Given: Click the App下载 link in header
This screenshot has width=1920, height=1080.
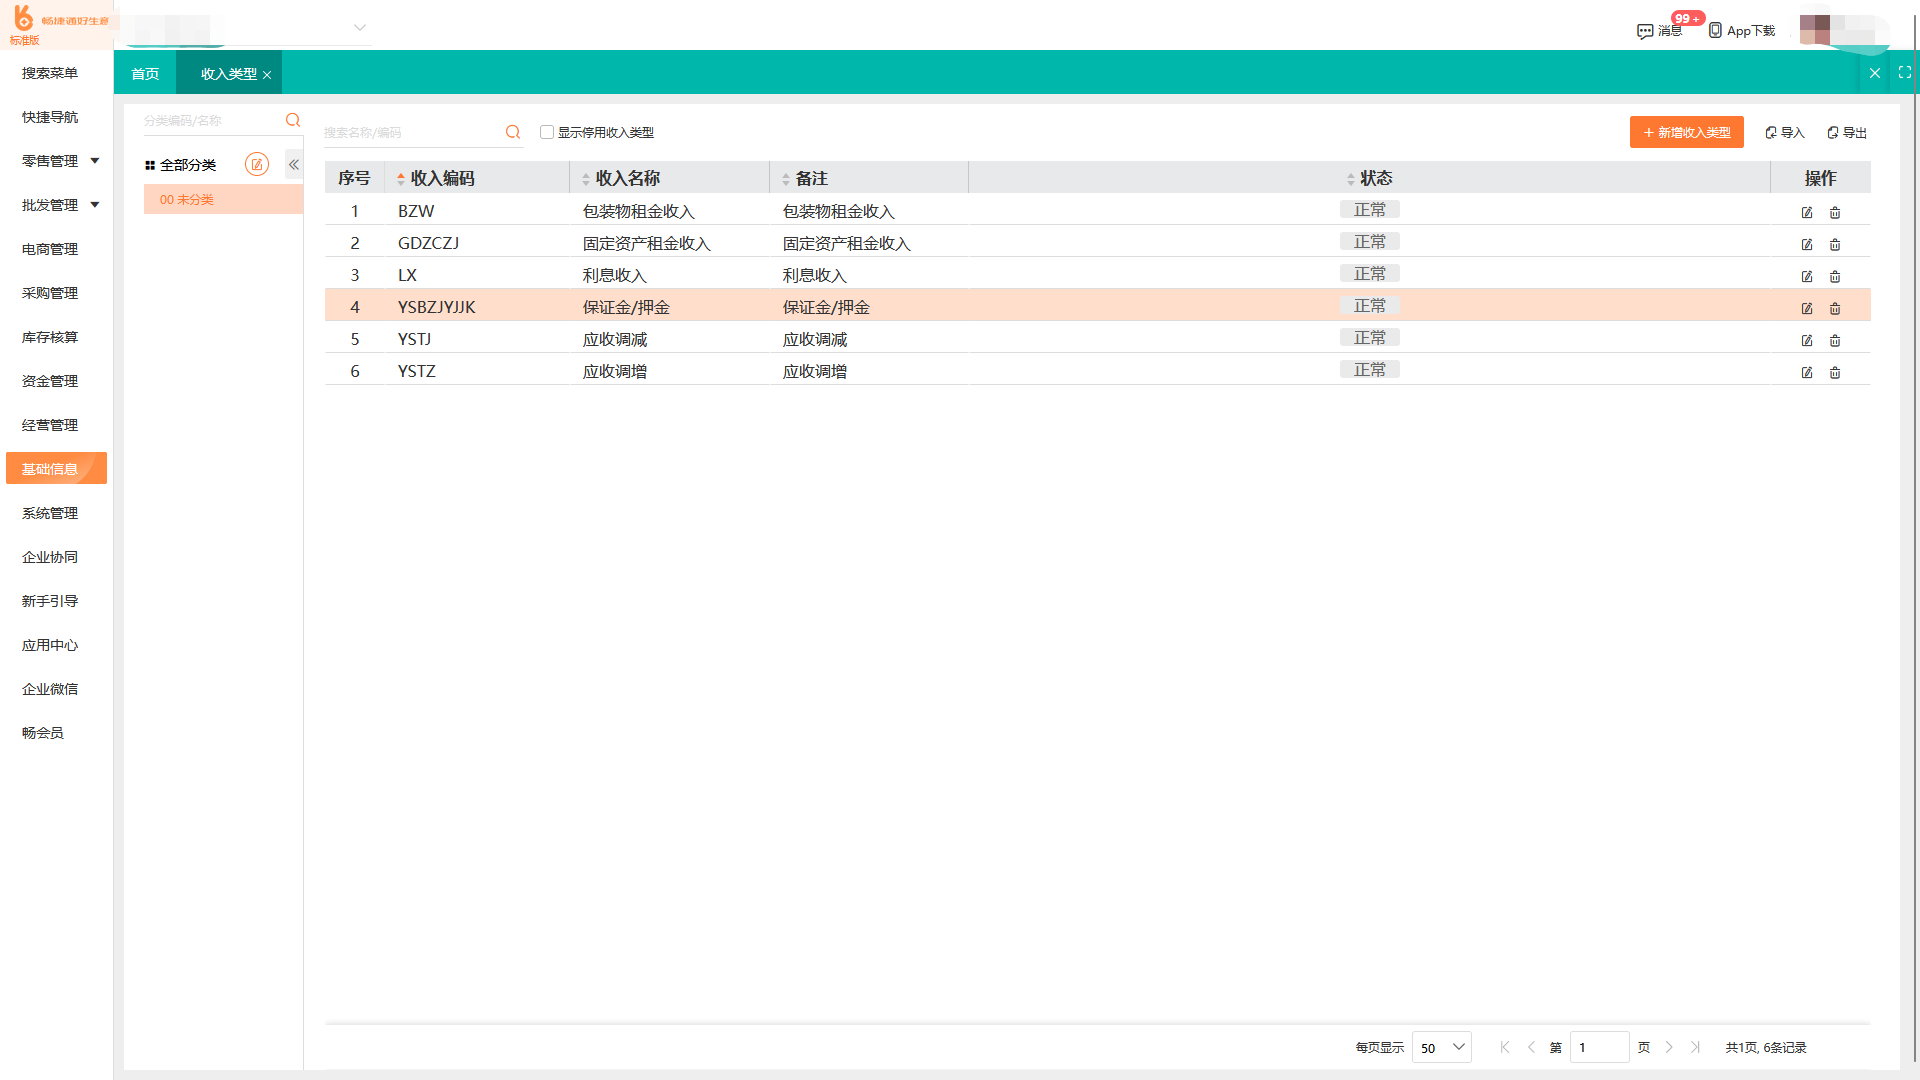Looking at the screenshot, I should click(x=1739, y=29).
